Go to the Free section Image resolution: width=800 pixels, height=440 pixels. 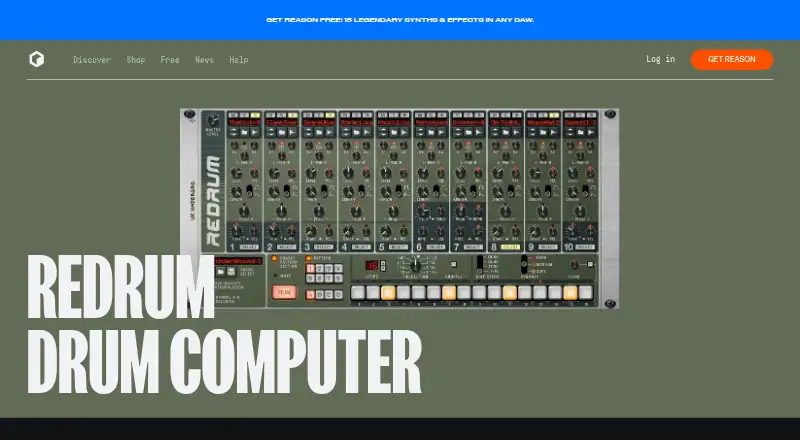[x=170, y=60]
